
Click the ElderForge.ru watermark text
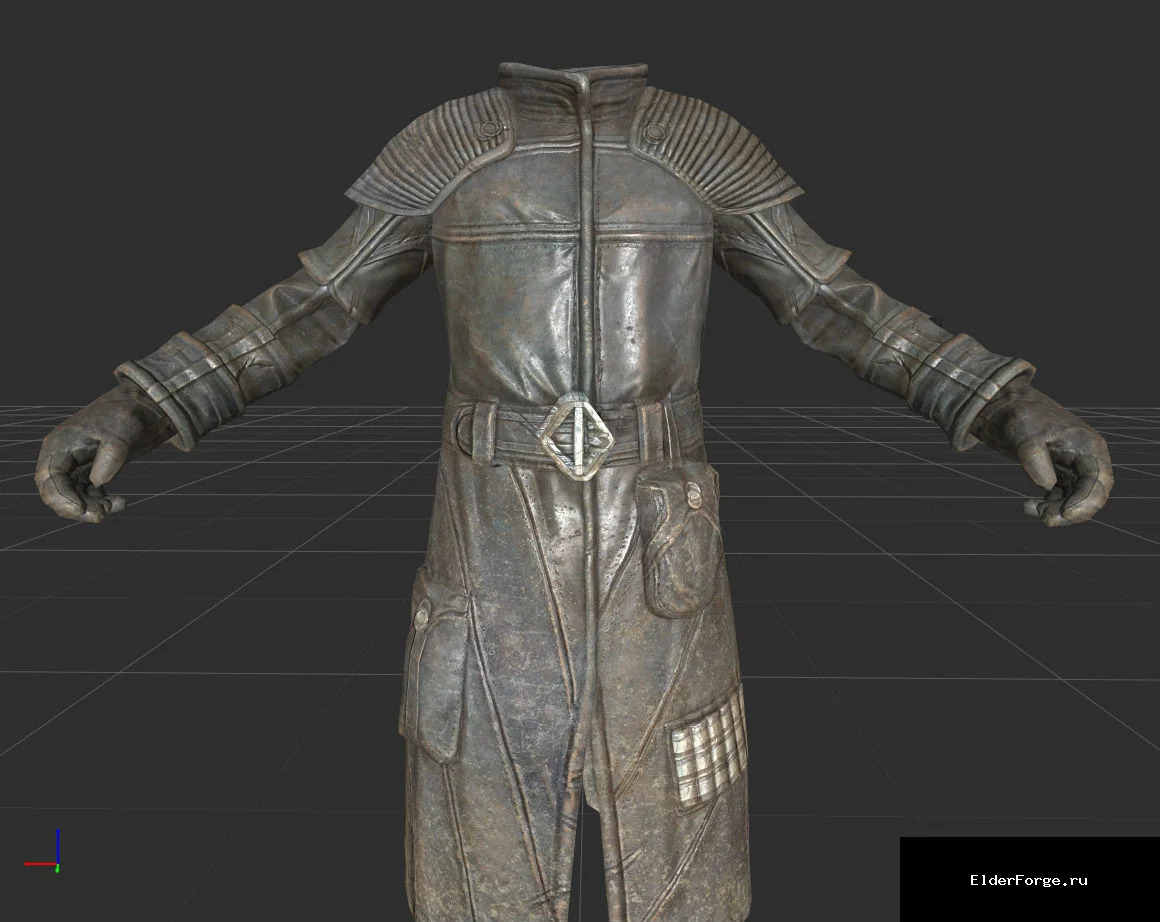tap(1028, 880)
